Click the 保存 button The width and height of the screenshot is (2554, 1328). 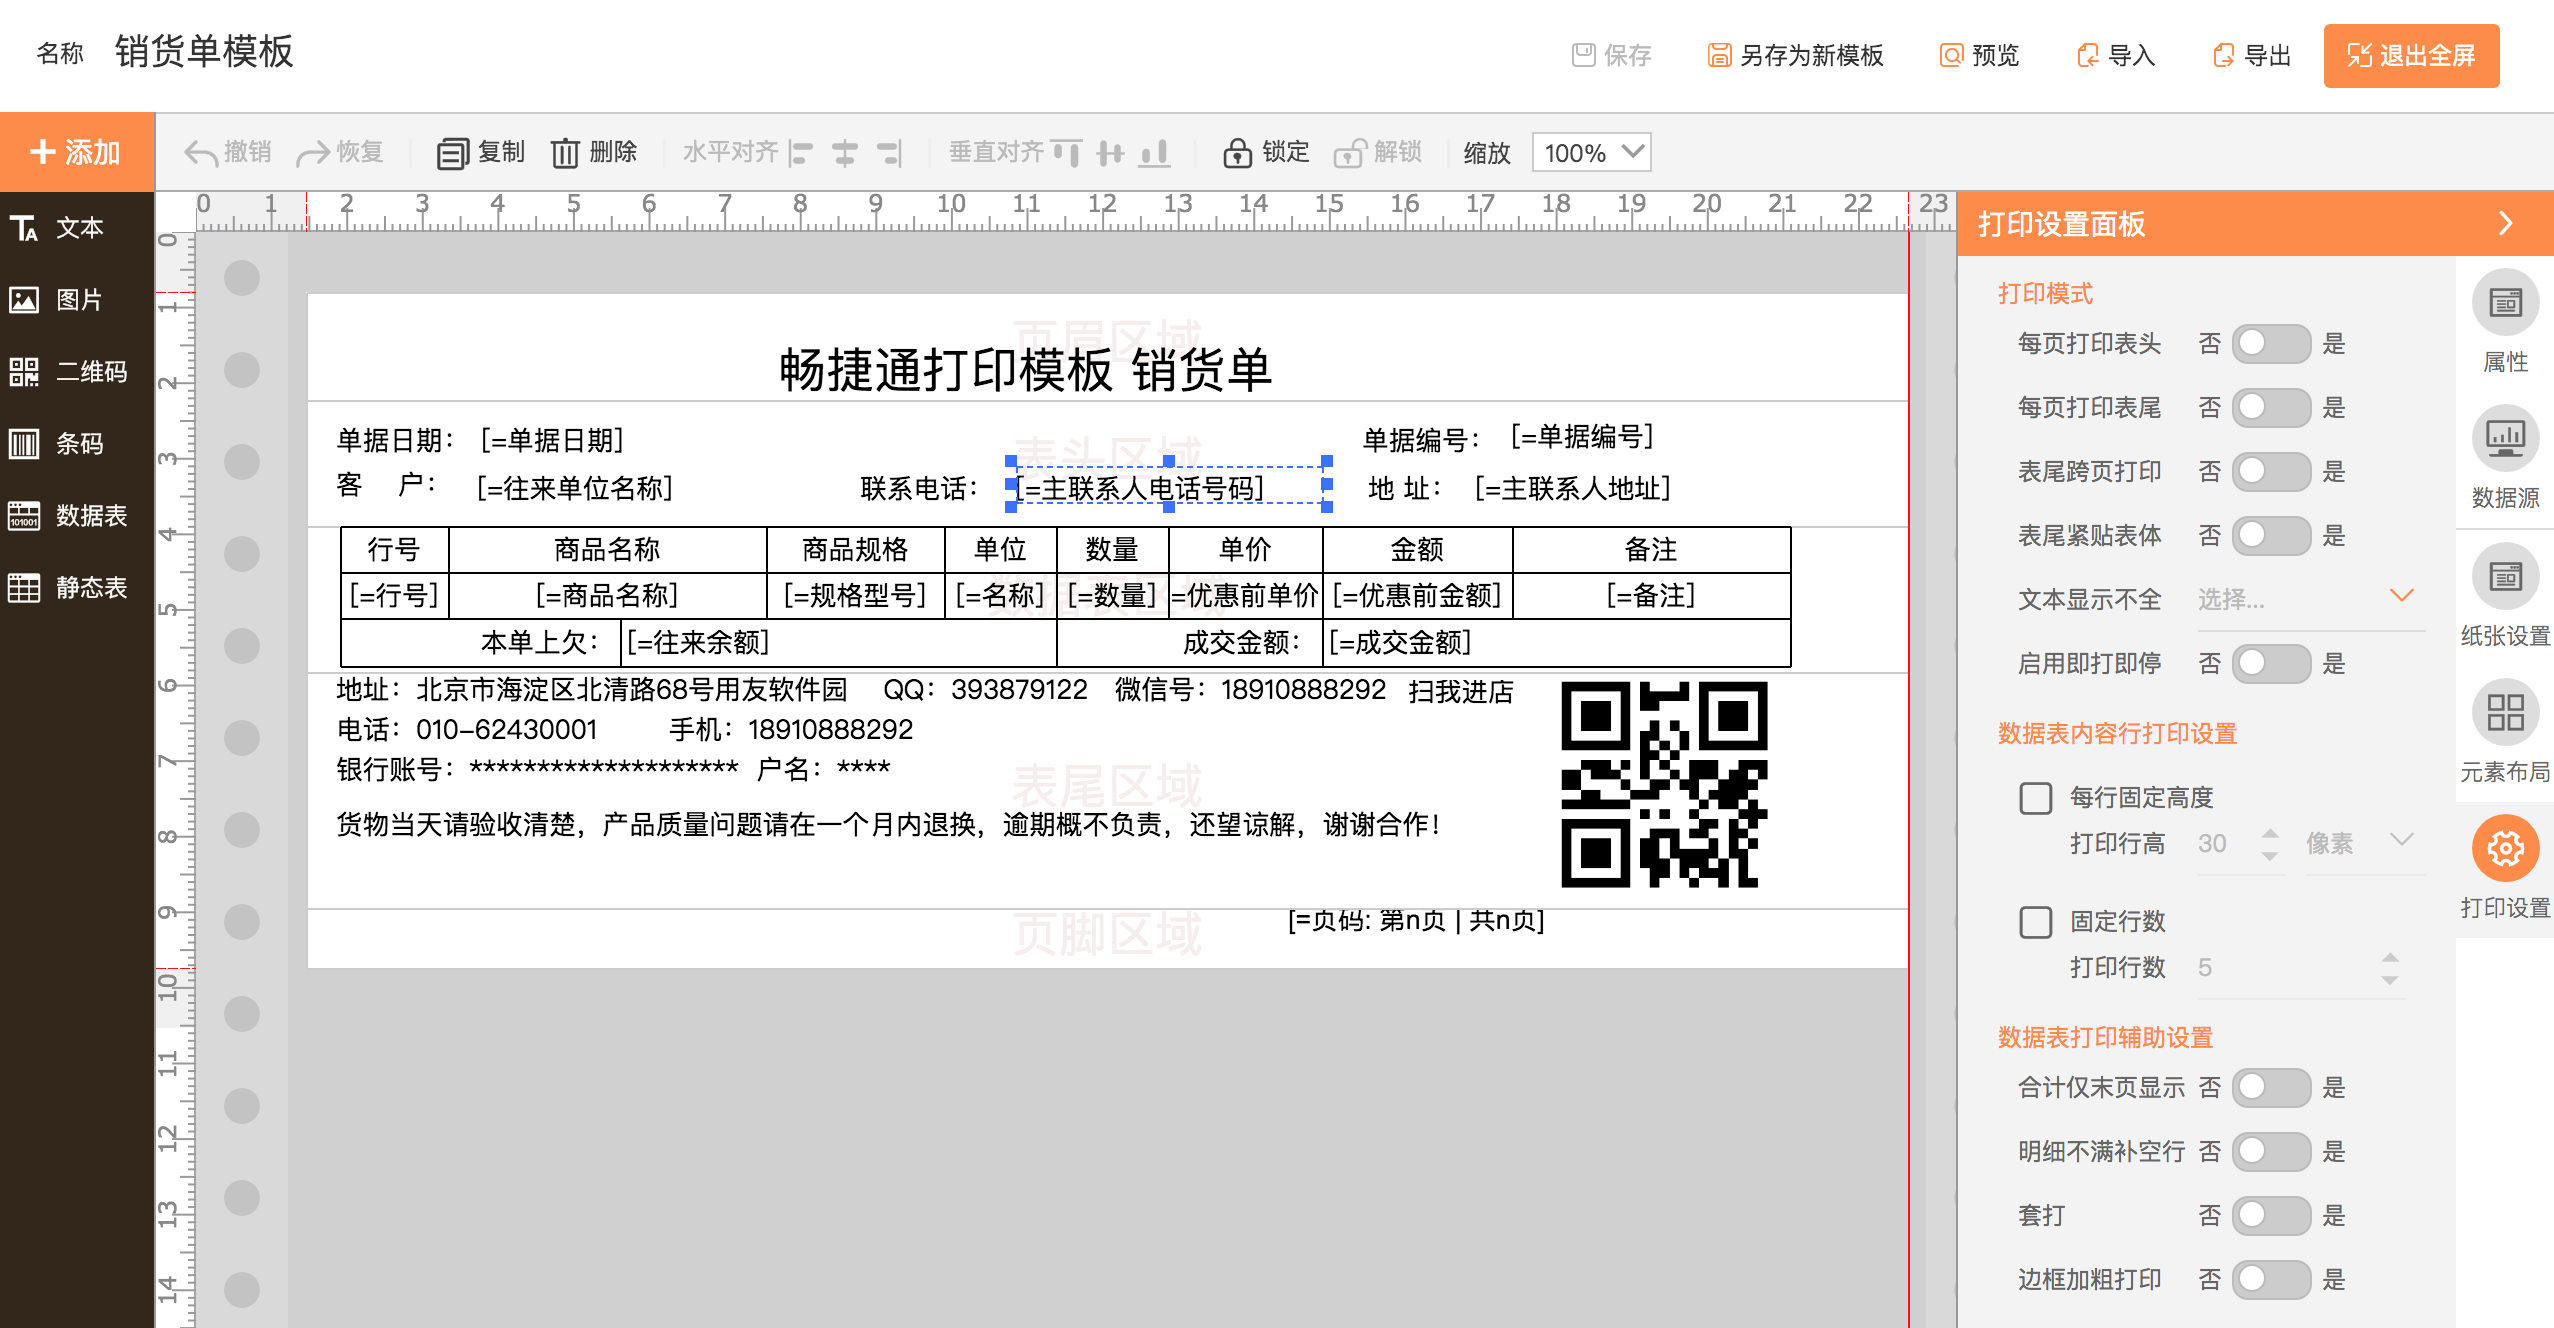point(1615,52)
